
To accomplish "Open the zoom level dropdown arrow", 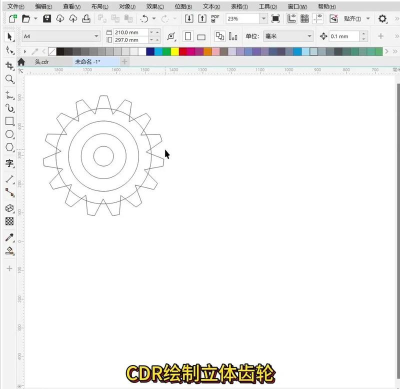I will pos(264,19).
